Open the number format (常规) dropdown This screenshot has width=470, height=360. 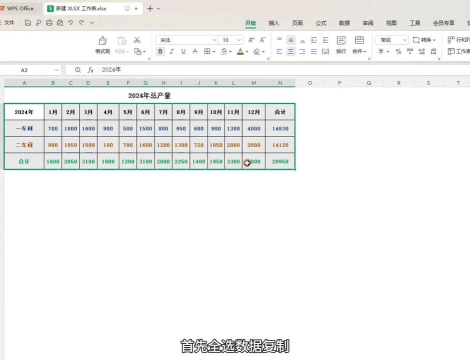click(x=405, y=40)
